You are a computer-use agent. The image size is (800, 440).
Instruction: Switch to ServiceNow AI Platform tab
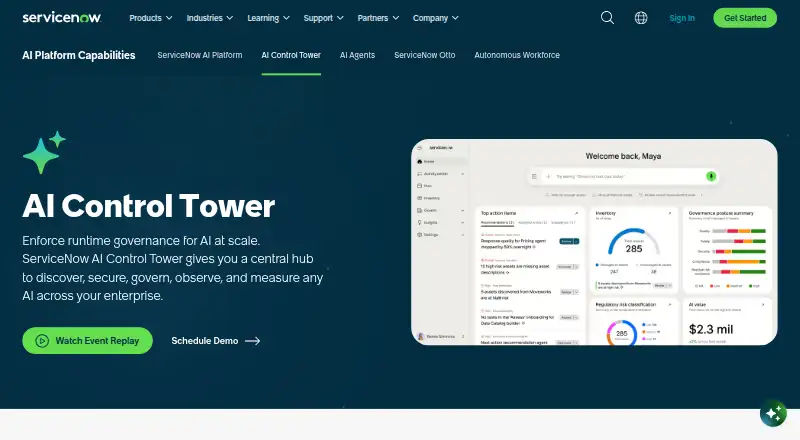point(199,55)
